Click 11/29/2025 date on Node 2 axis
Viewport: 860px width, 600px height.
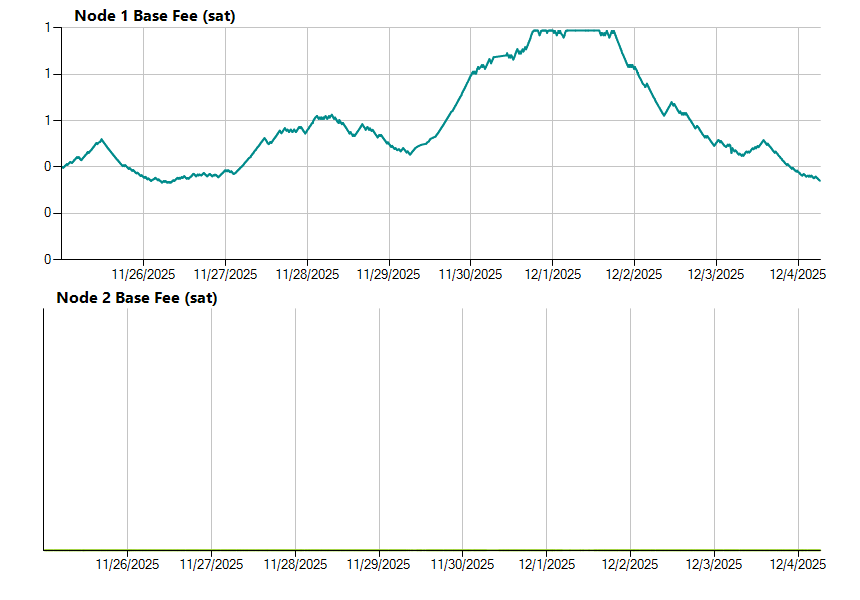click(379, 564)
